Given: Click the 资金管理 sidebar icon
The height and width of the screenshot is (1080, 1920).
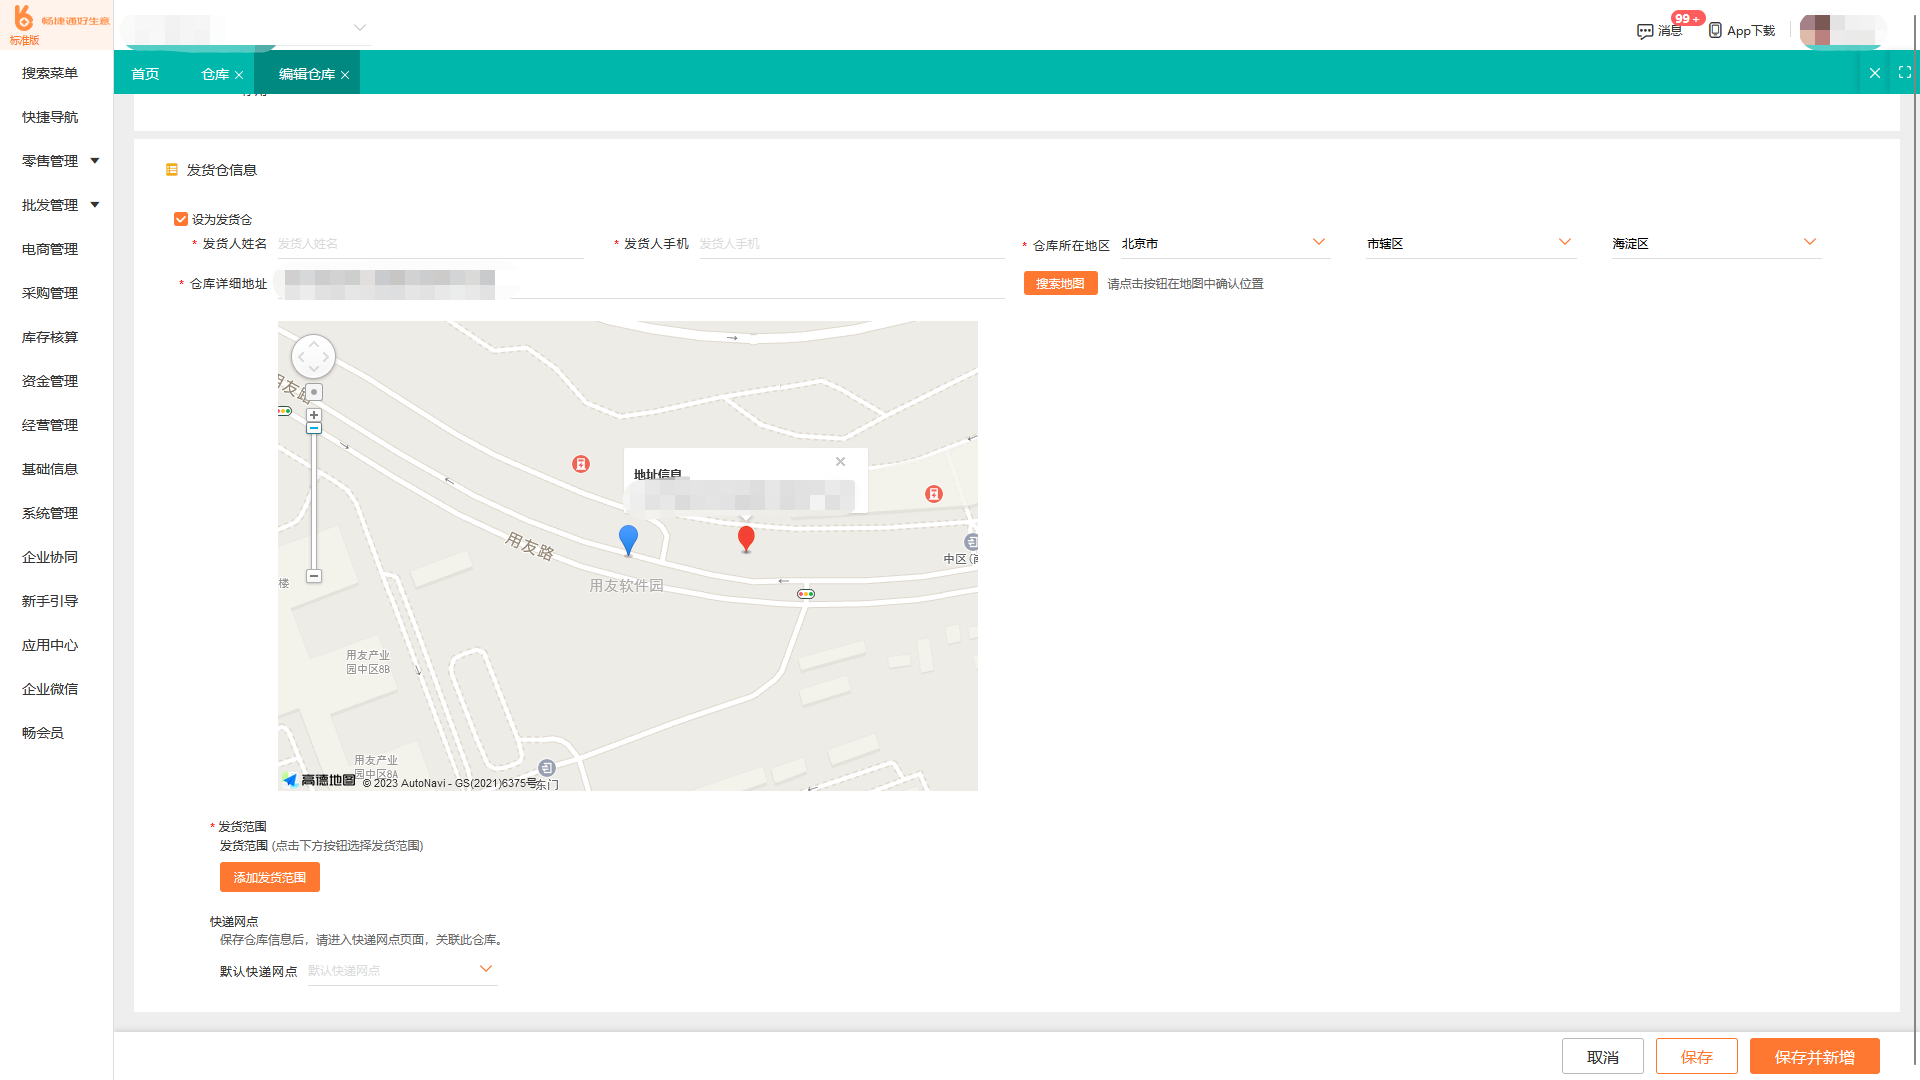Looking at the screenshot, I should pos(53,380).
